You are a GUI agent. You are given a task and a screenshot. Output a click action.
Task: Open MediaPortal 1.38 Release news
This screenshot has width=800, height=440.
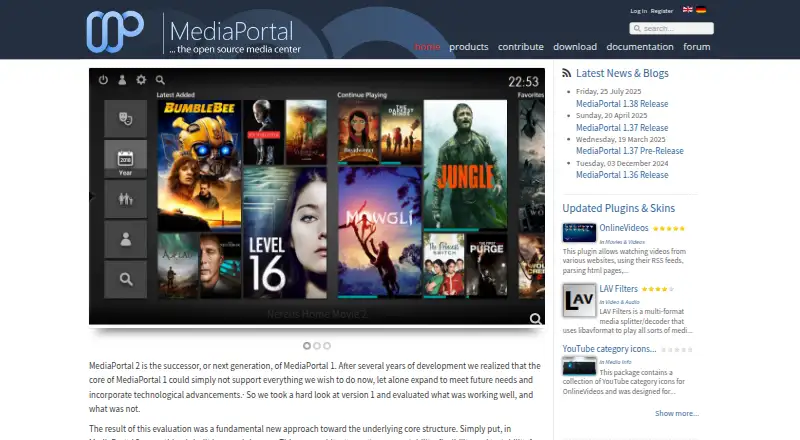[622, 104]
